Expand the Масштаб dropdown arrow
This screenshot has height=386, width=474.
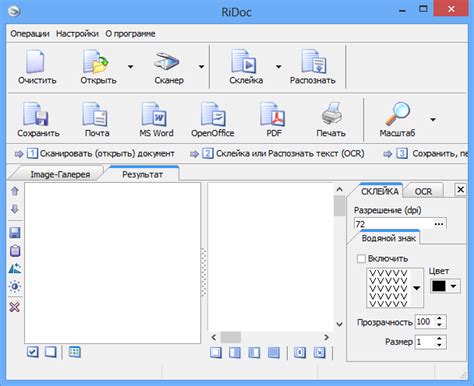point(433,119)
